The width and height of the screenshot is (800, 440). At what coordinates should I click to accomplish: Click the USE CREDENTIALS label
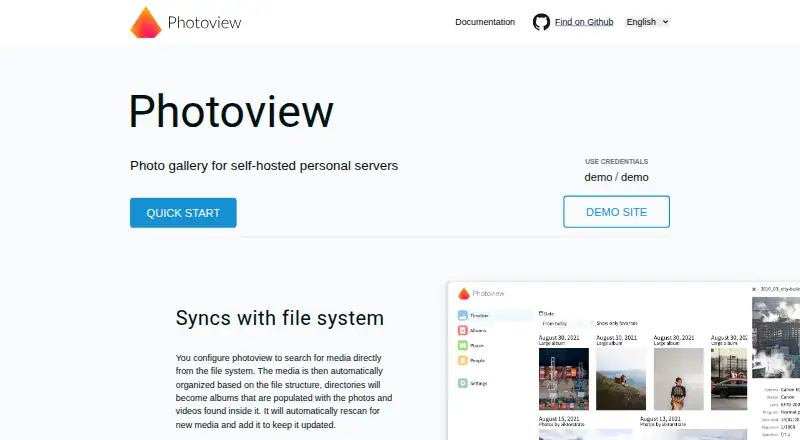pos(616,161)
